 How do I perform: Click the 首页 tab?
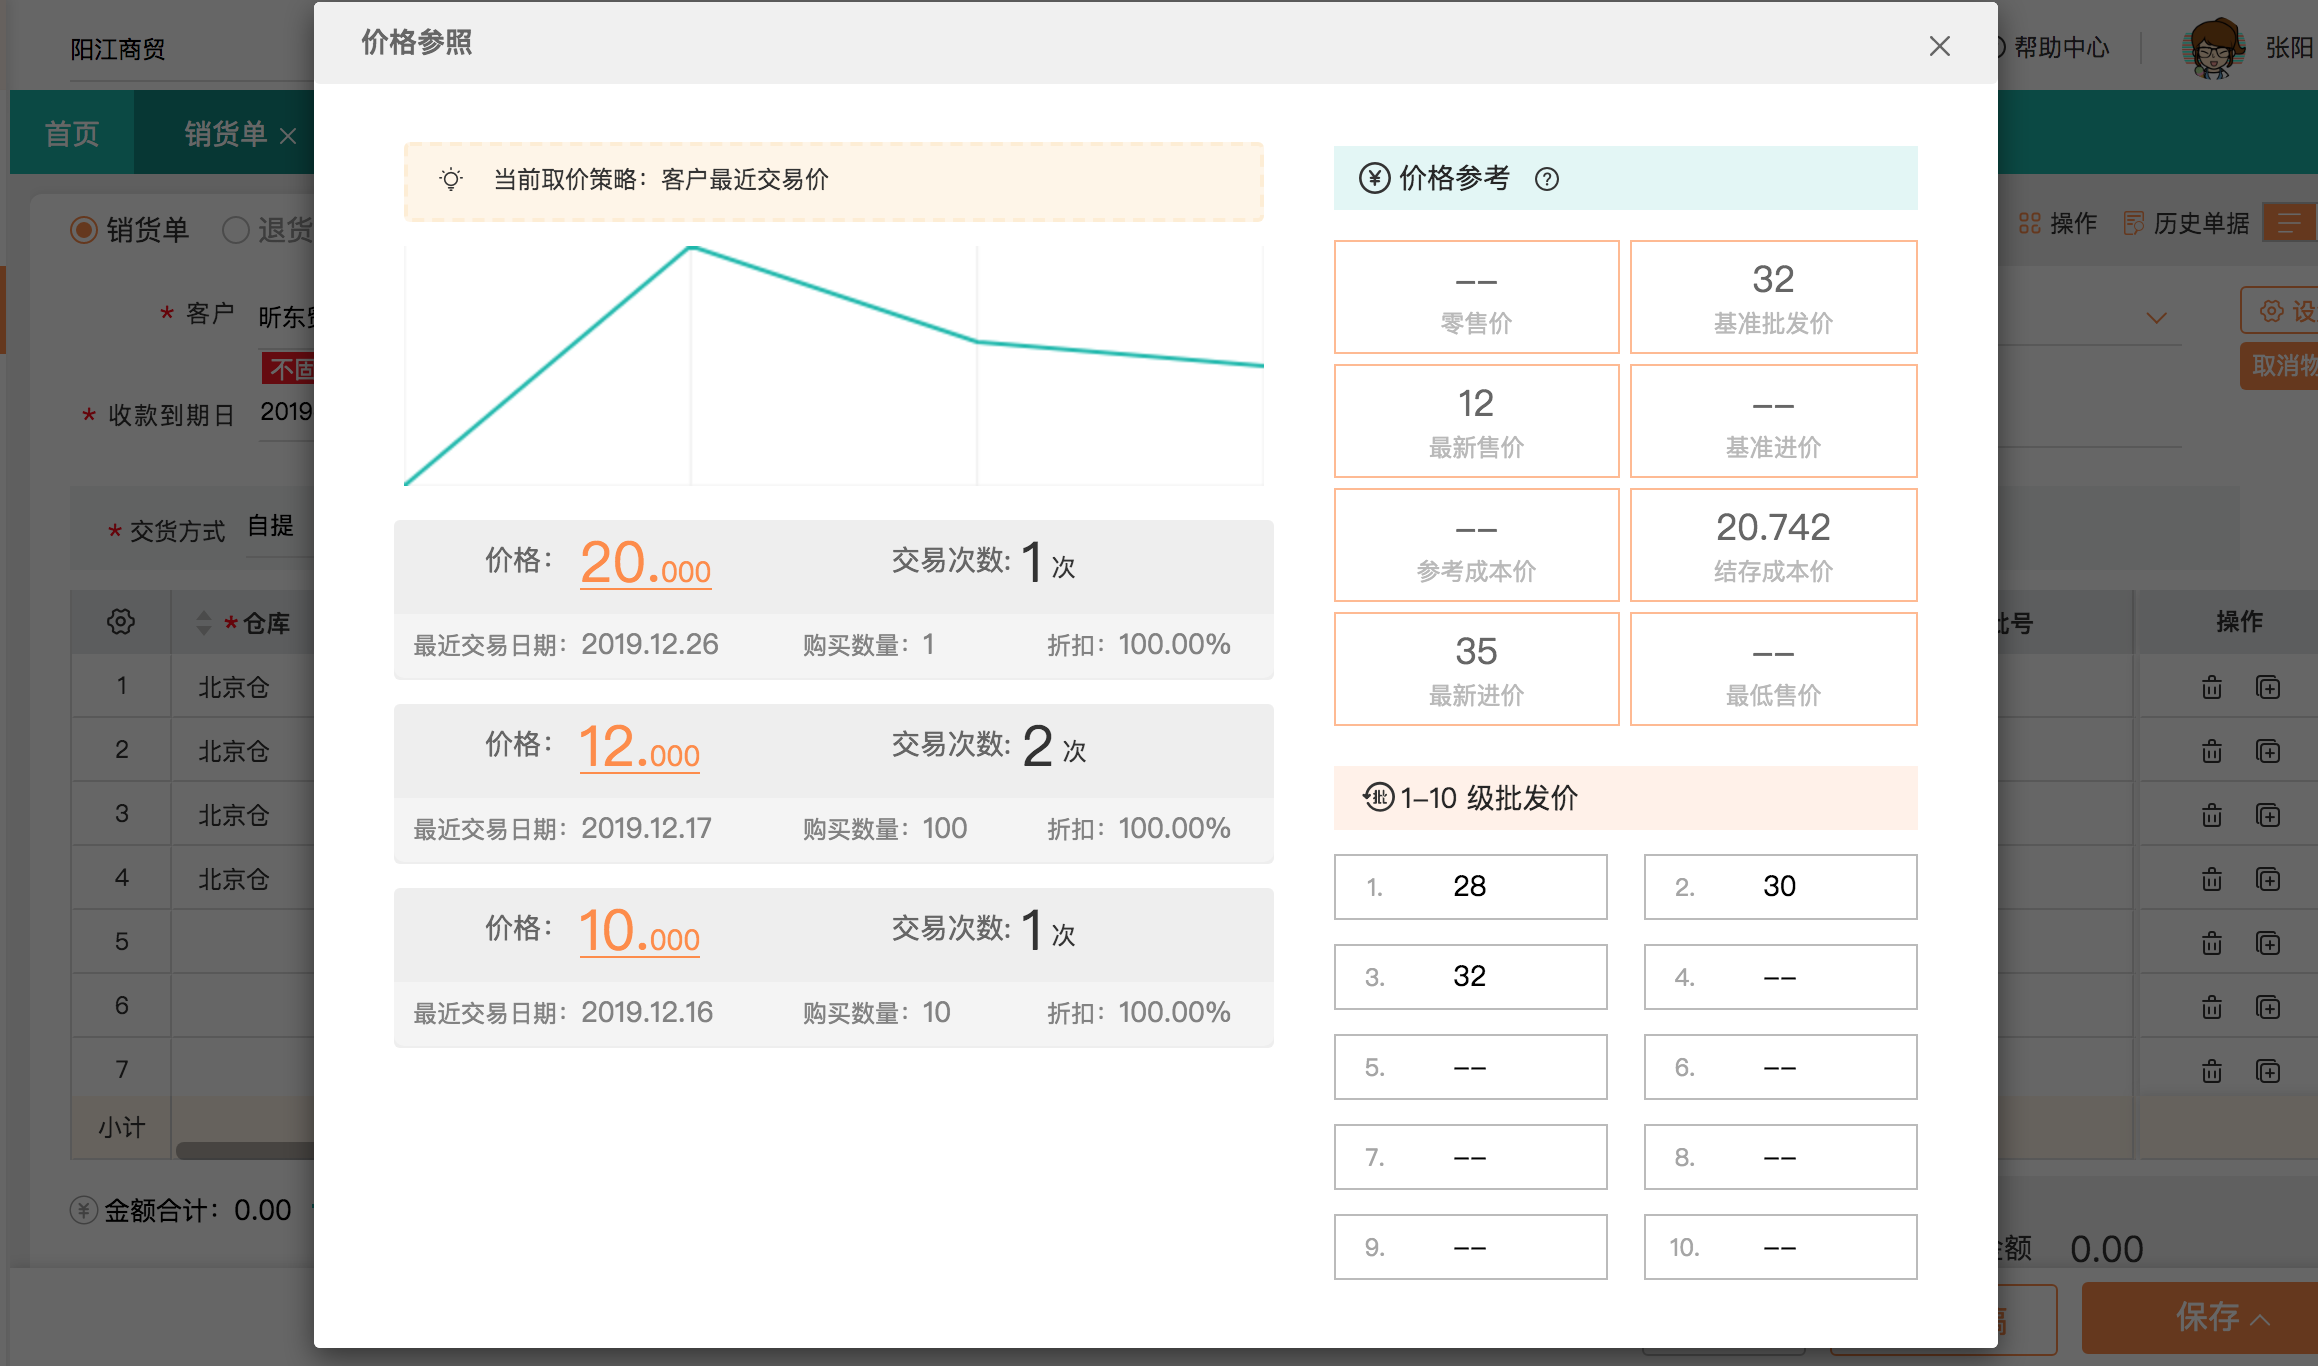tap(70, 135)
